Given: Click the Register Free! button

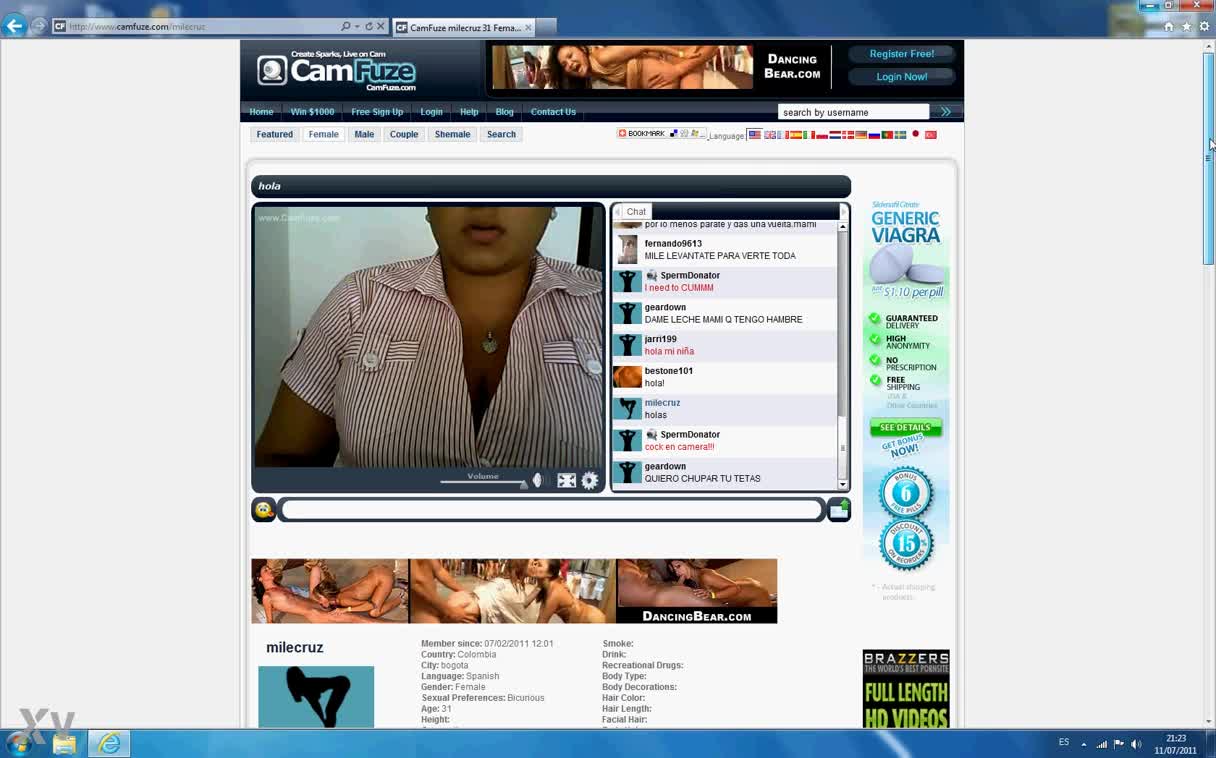Looking at the screenshot, I should 901,54.
